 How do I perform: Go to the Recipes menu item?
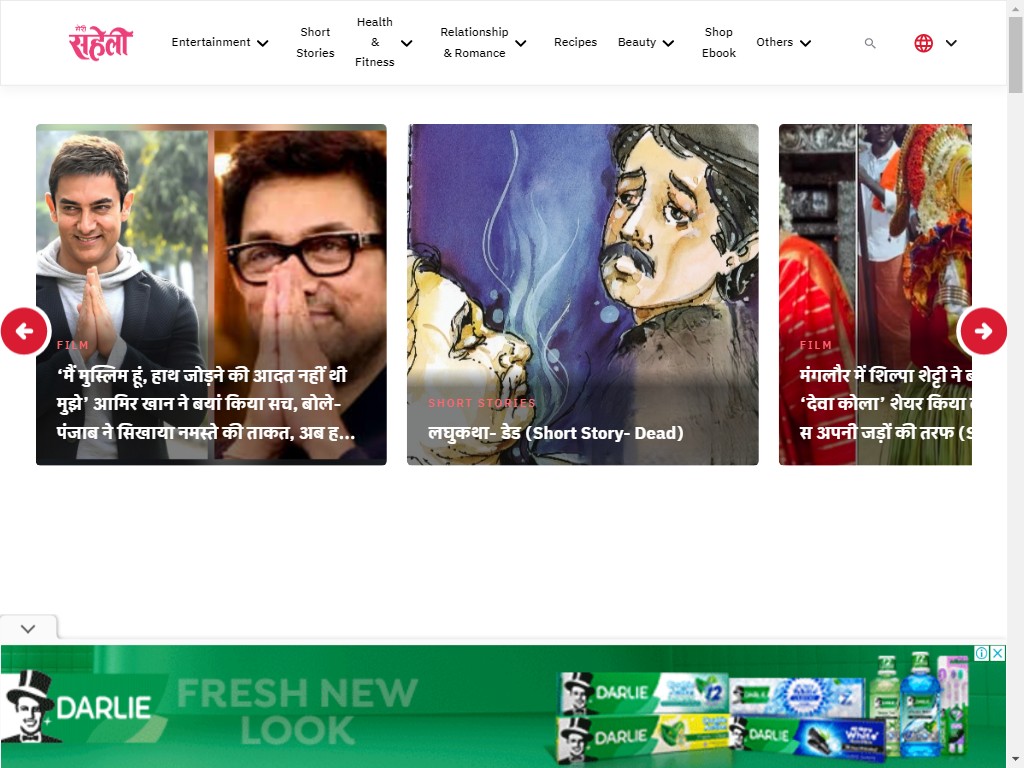click(575, 42)
